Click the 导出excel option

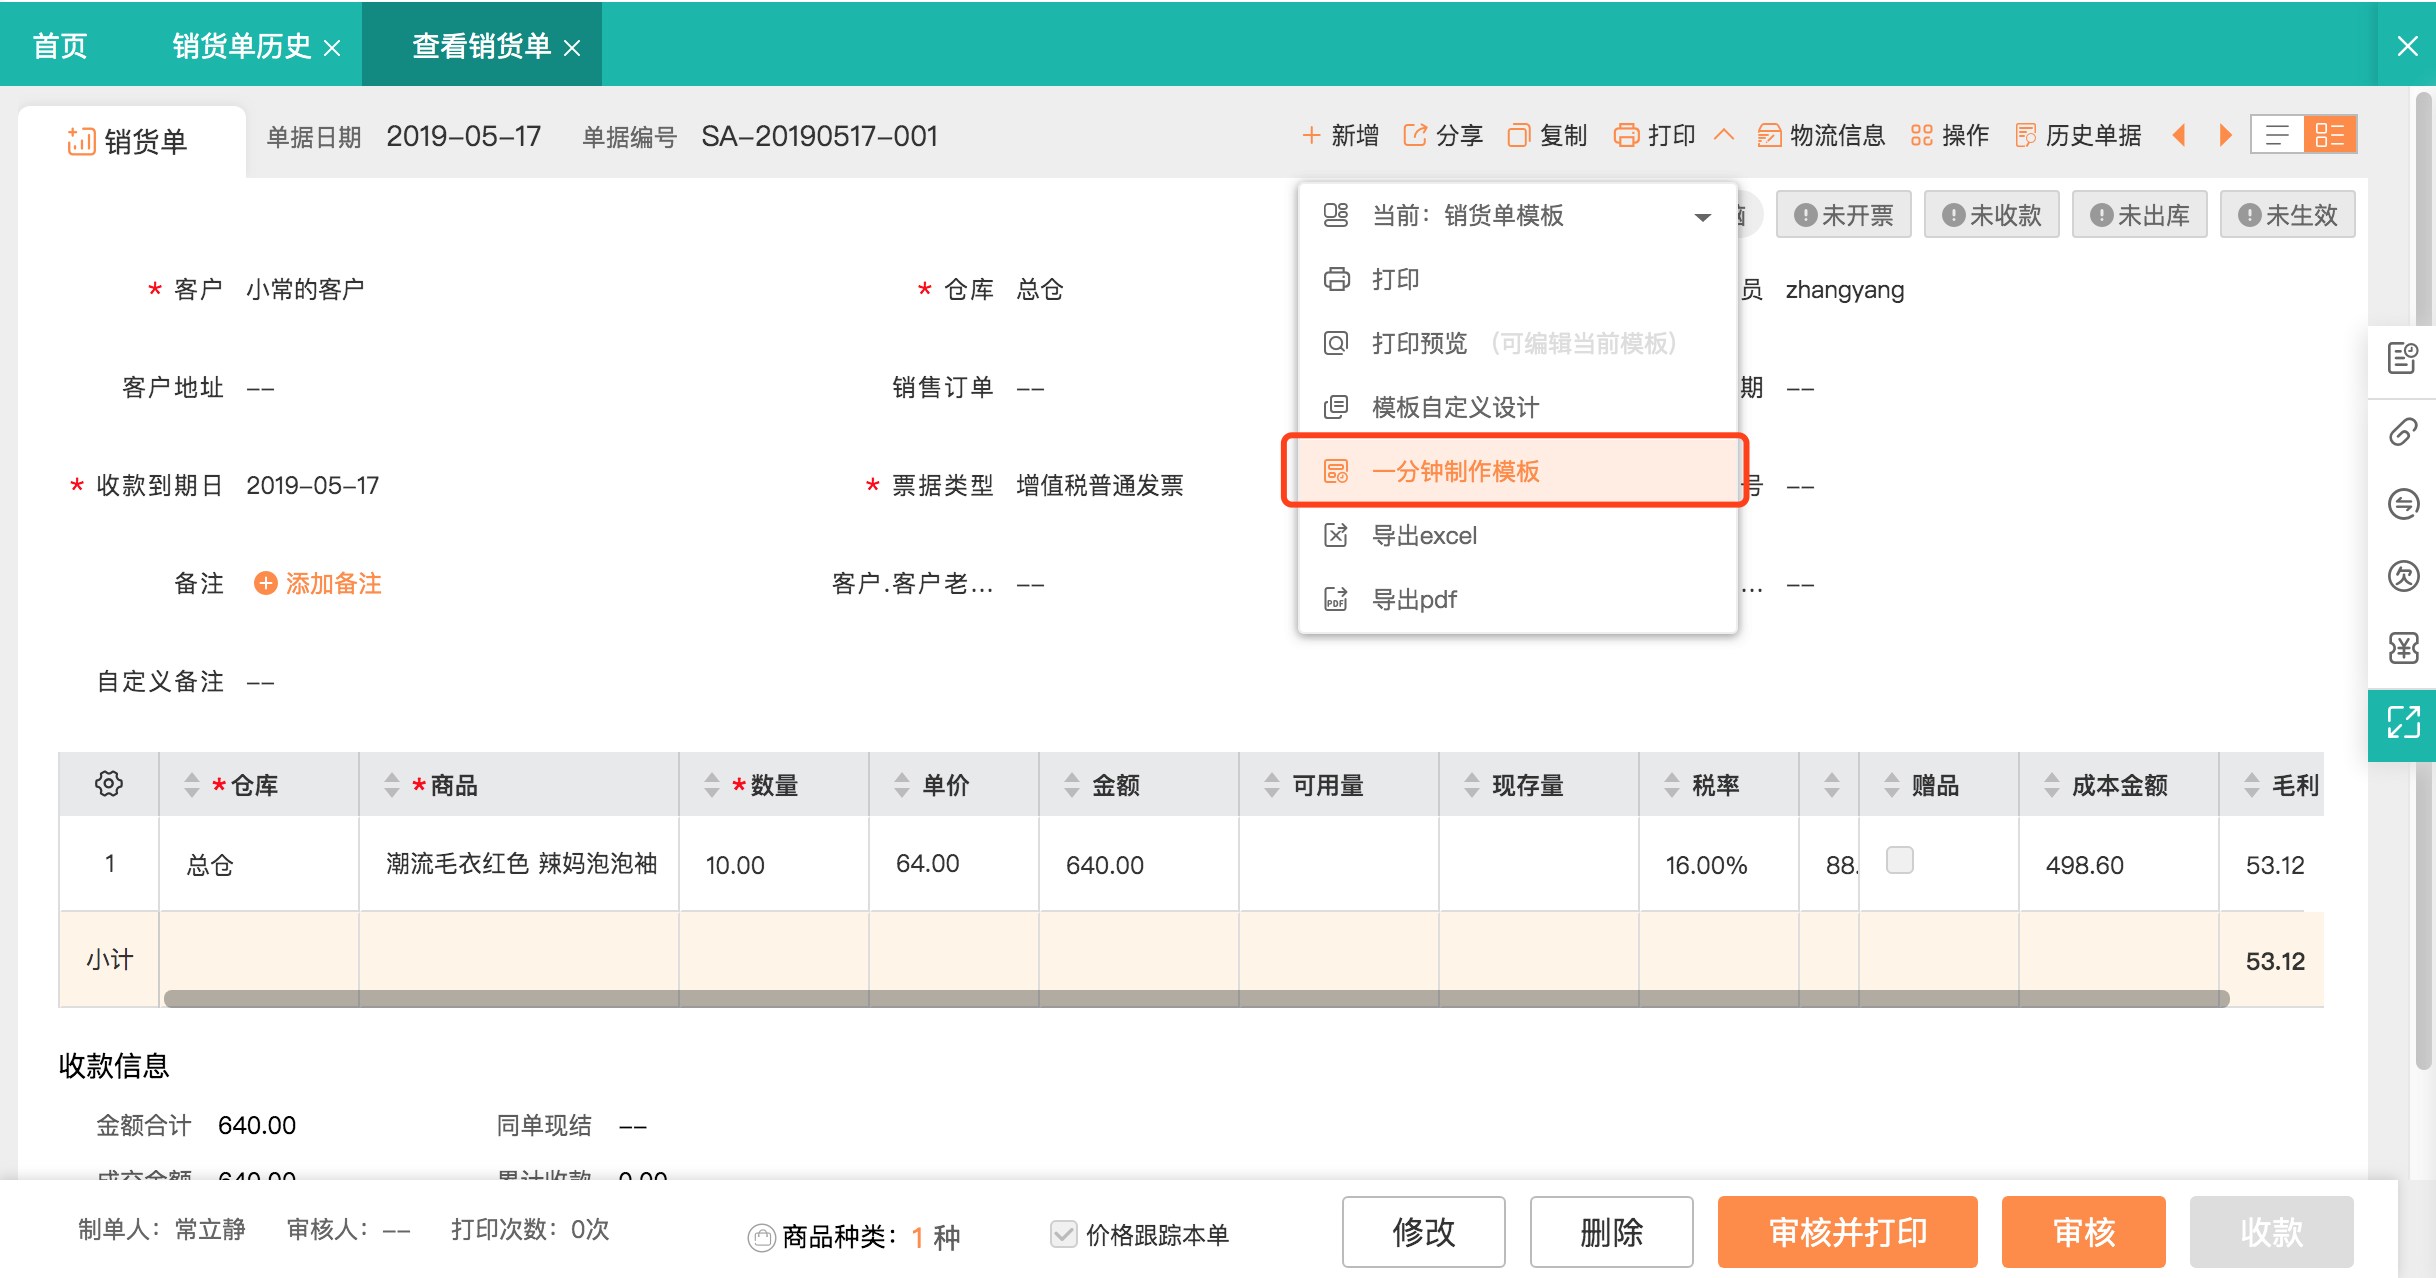coord(1426,535)
